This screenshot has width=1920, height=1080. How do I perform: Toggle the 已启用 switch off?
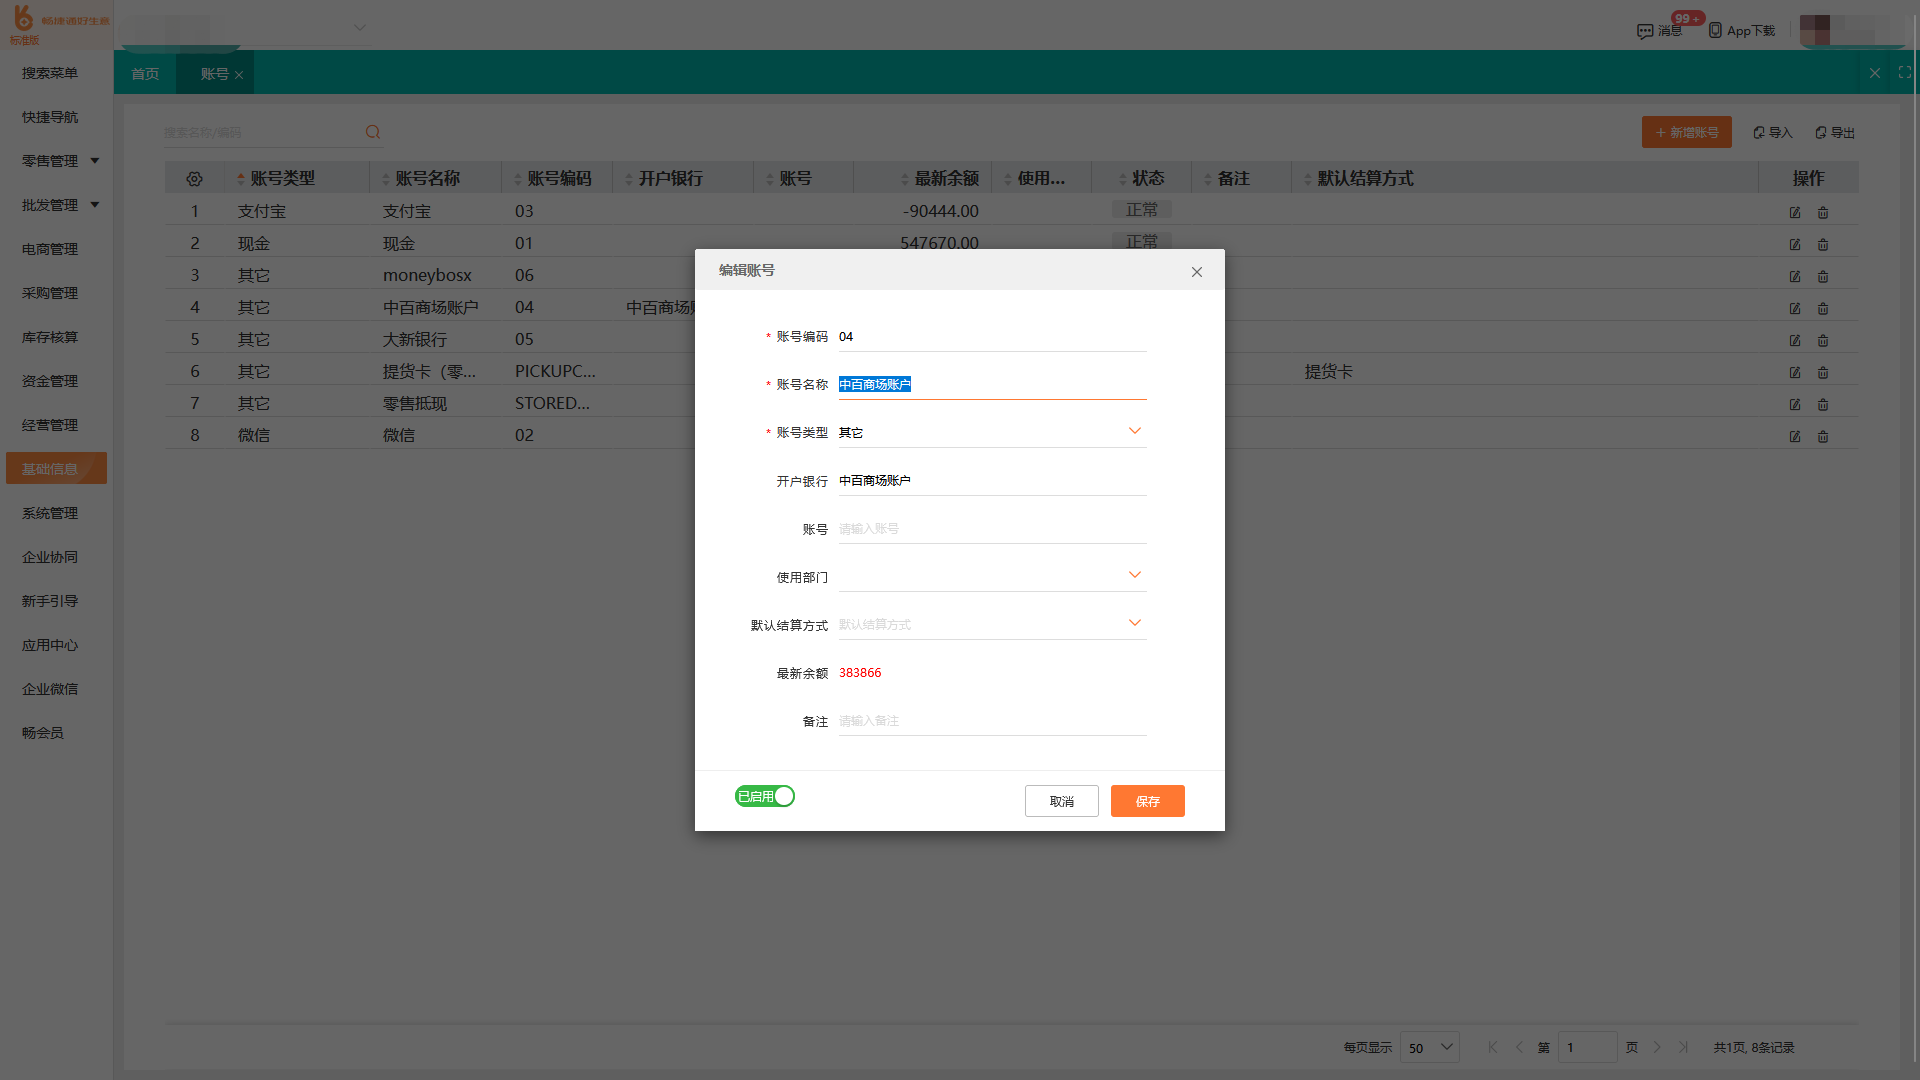pyautogui.click(x=765, y=795)
